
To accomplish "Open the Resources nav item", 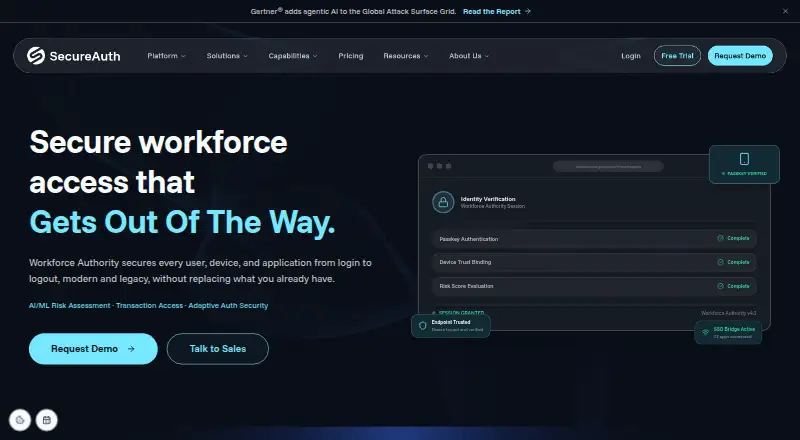I will coord(402,56).
